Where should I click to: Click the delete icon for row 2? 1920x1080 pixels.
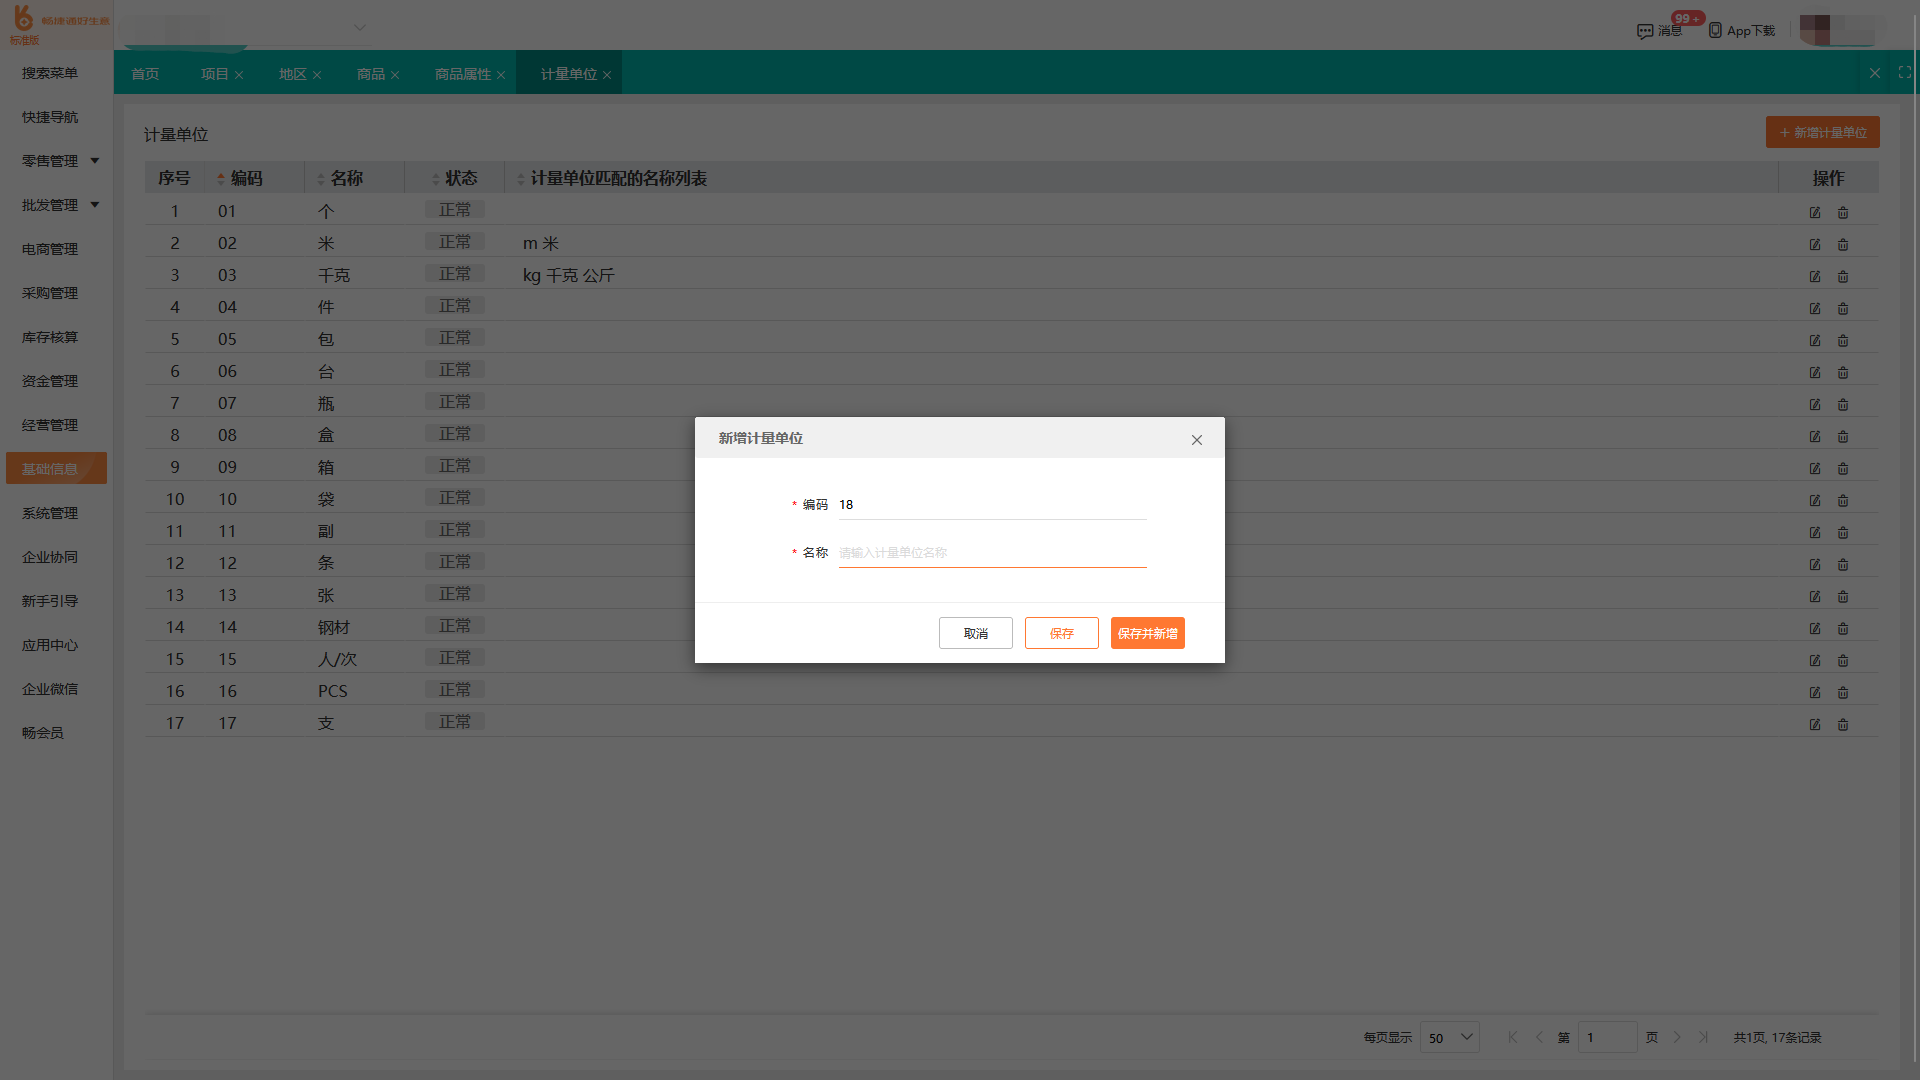1844,244
